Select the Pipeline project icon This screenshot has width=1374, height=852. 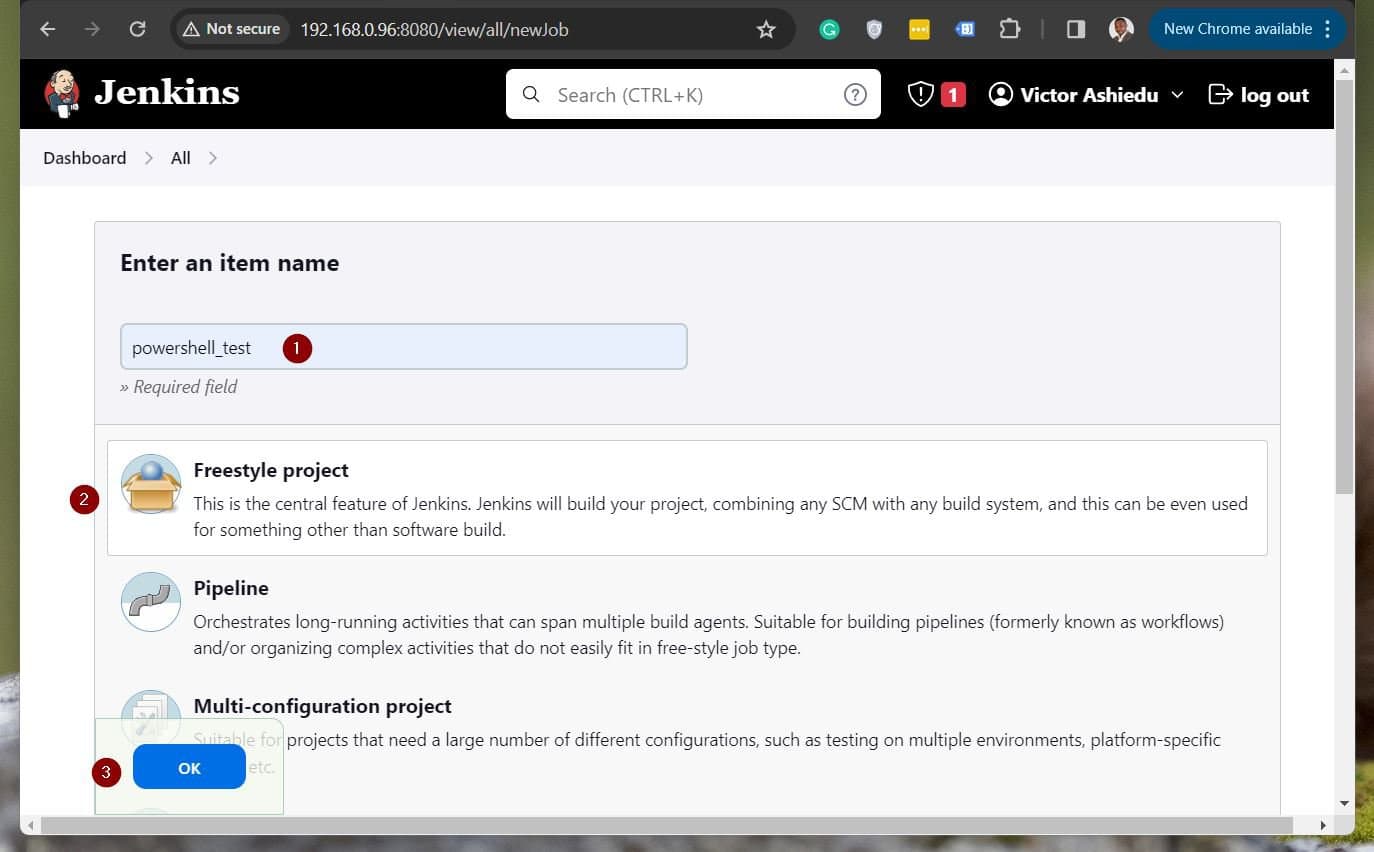[x=150, y=601]
